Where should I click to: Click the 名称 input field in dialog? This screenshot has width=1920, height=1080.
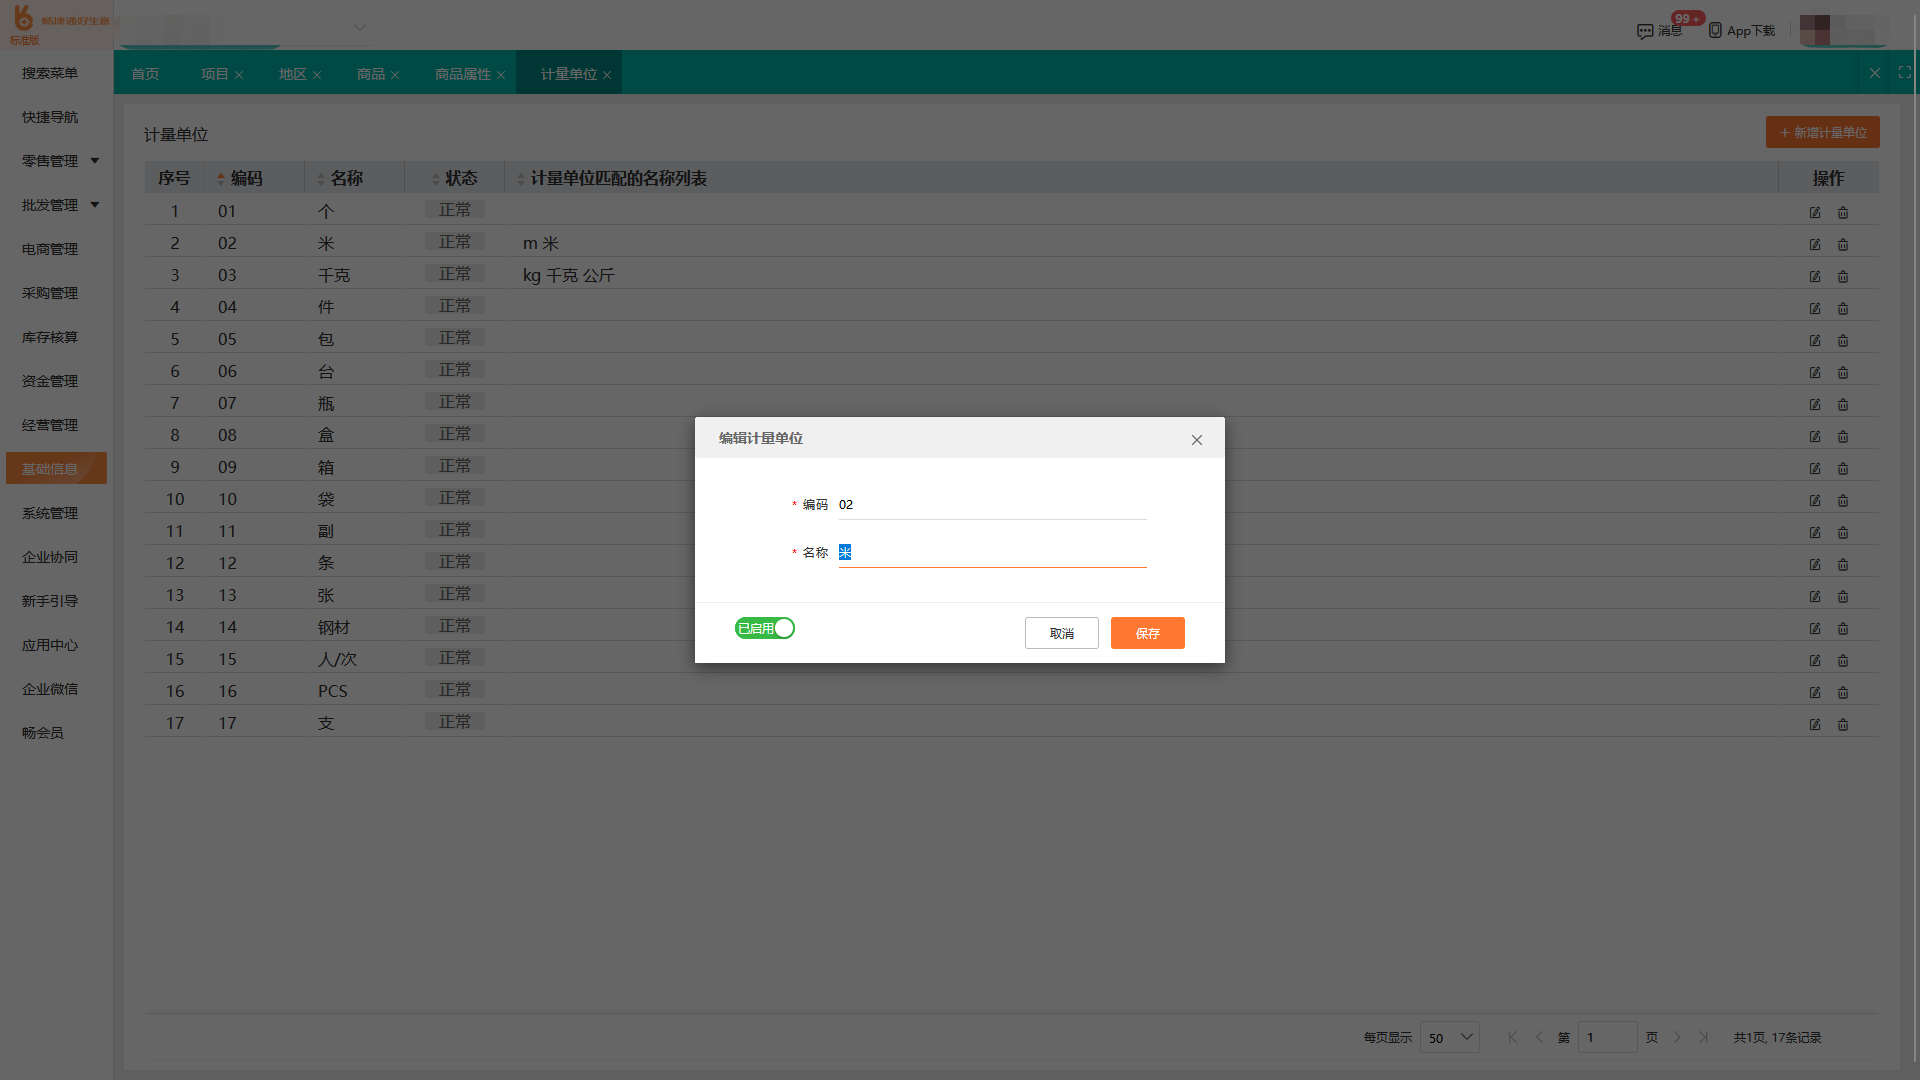992,551
